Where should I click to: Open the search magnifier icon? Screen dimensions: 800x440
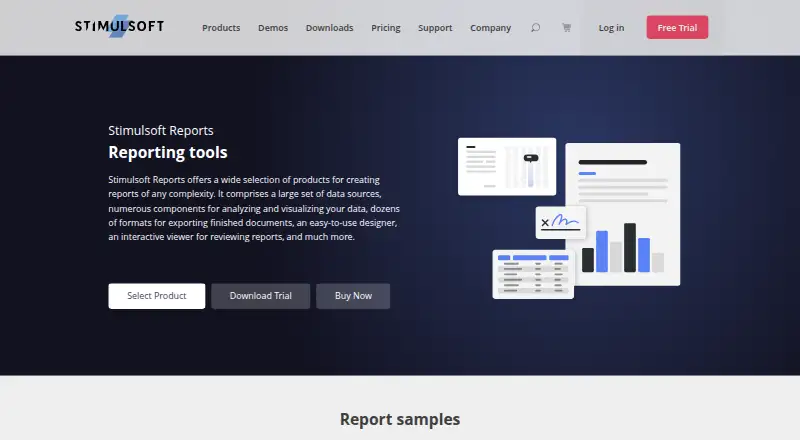pyautogui.click(x=535, y=28)
